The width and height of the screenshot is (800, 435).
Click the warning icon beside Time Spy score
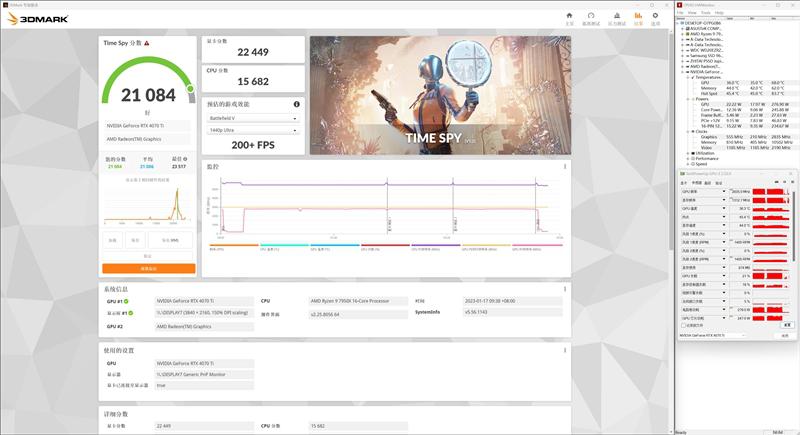click(x=149, y=44)
